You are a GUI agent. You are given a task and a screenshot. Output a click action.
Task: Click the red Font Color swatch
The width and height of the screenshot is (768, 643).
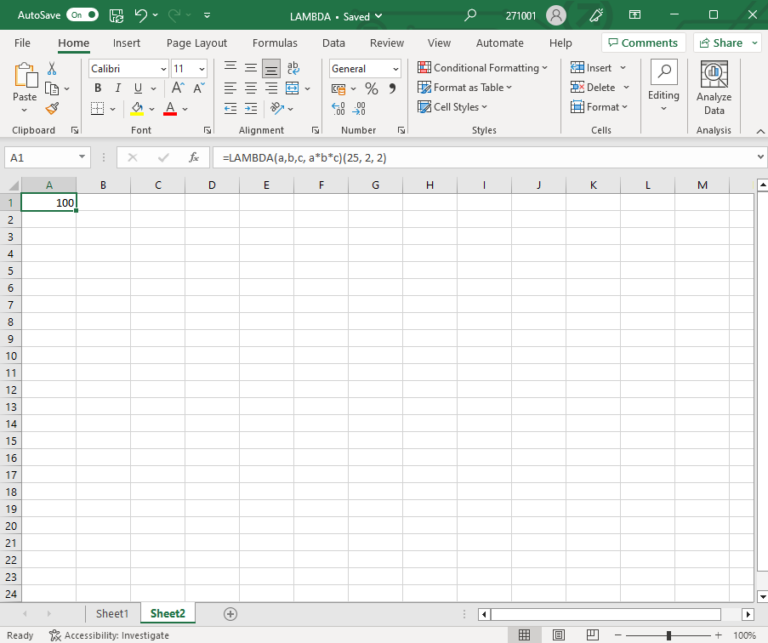click(170, 109)
